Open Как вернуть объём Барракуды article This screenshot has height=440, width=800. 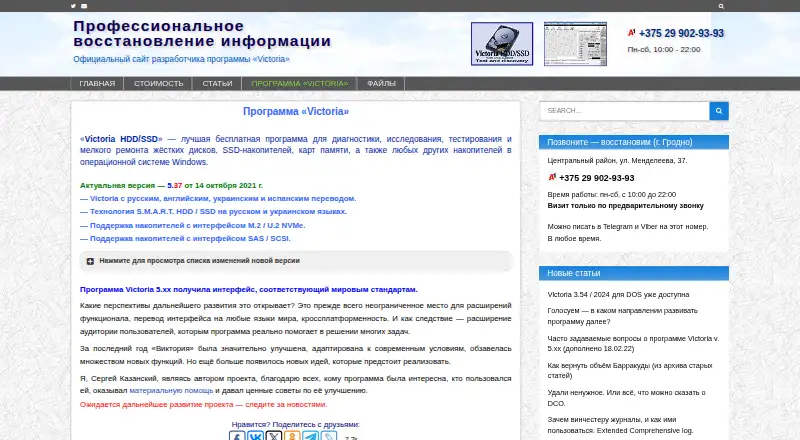pyautogui.click(x=630, y=371)
